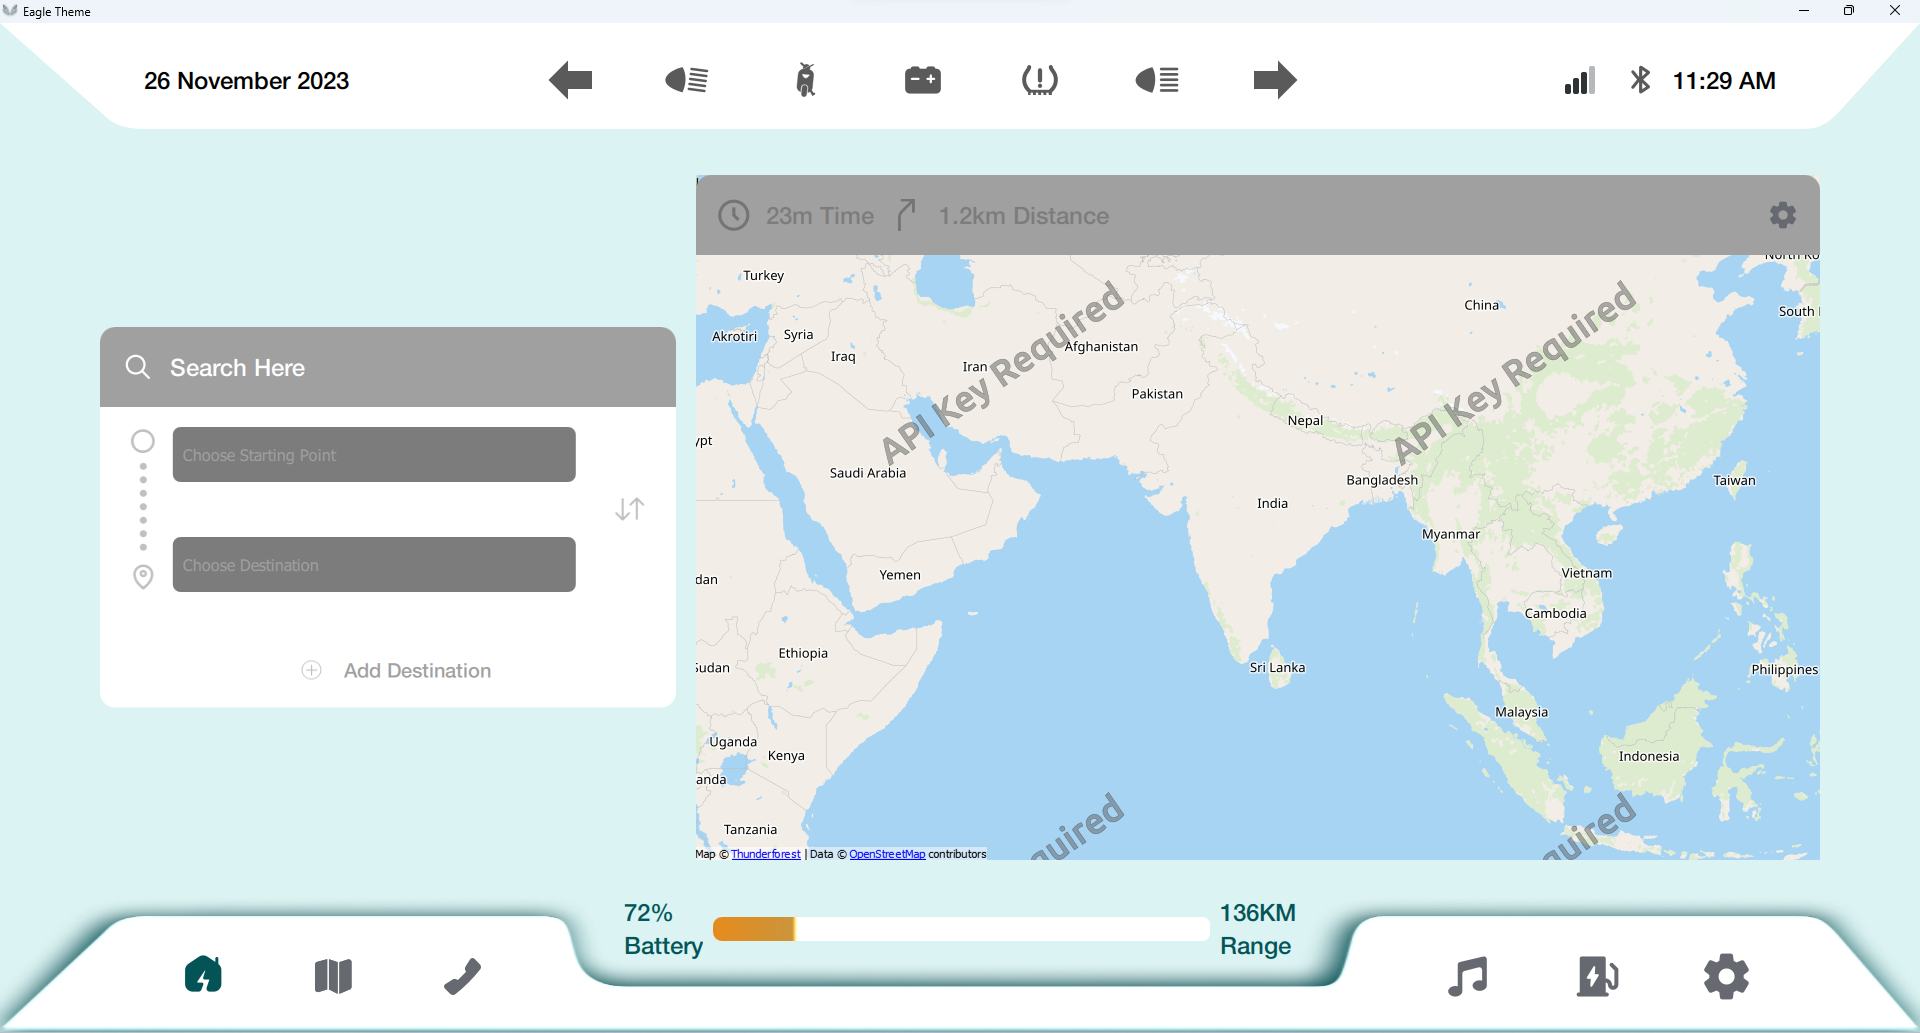Screen dimensions: 1920x1033
Task: Click the Choose Starting Point field
Action: pos(374,455)
